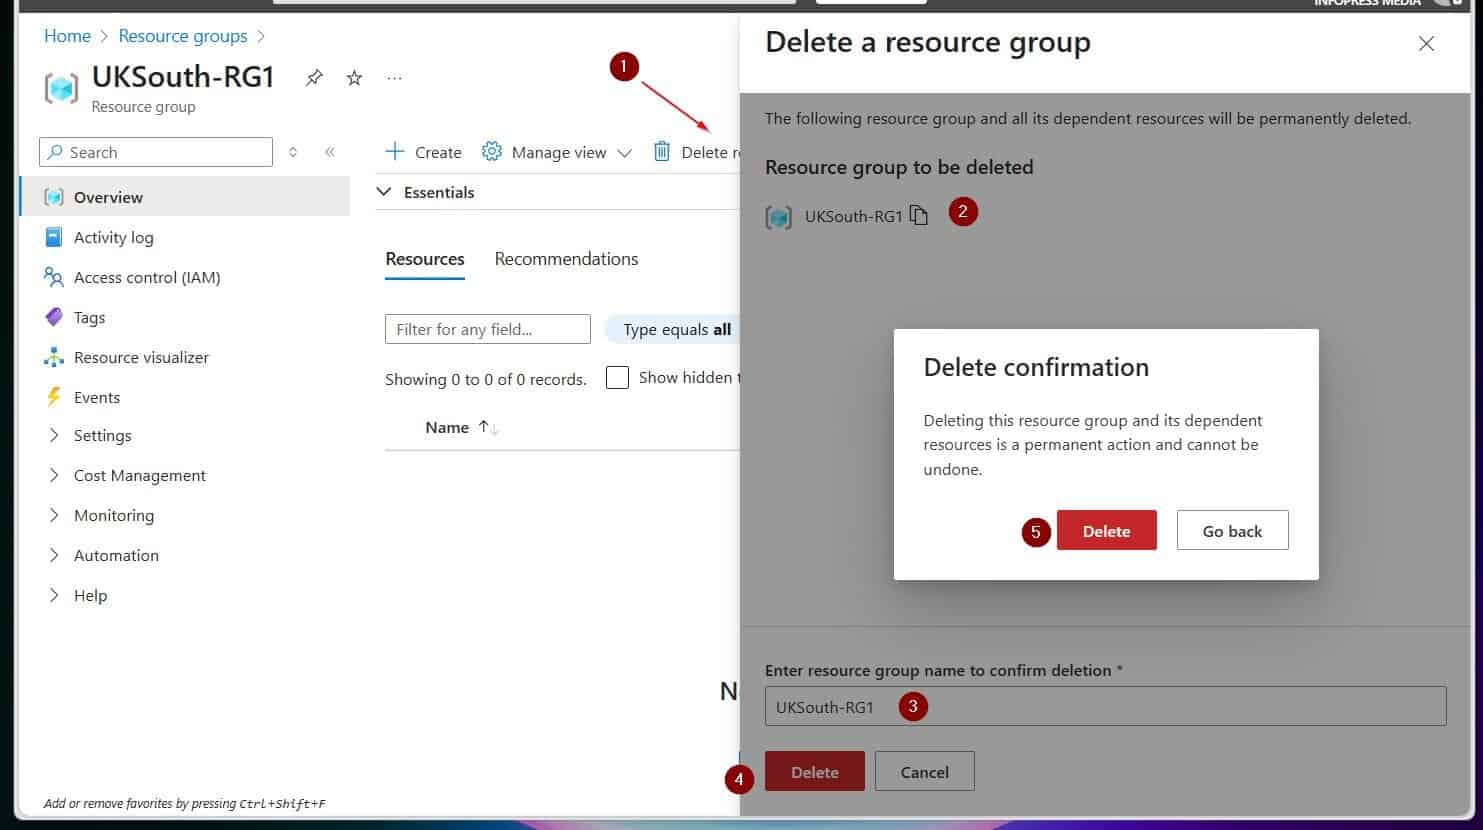Collapse the sidebar navigation pane
Image resolution: width=1483 pixels, height=830 pixels.
[x=329, y=152]
